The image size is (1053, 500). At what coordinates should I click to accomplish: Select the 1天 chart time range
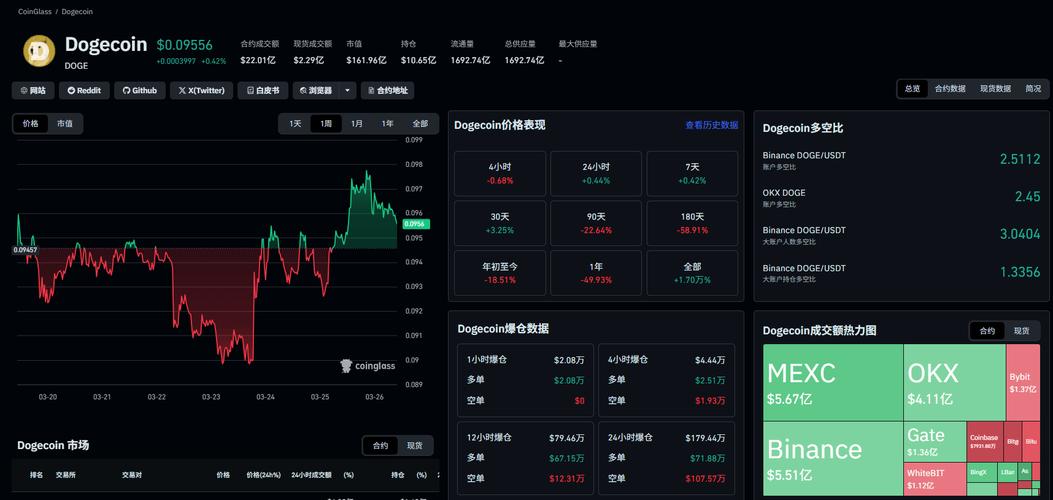[295, 124]
